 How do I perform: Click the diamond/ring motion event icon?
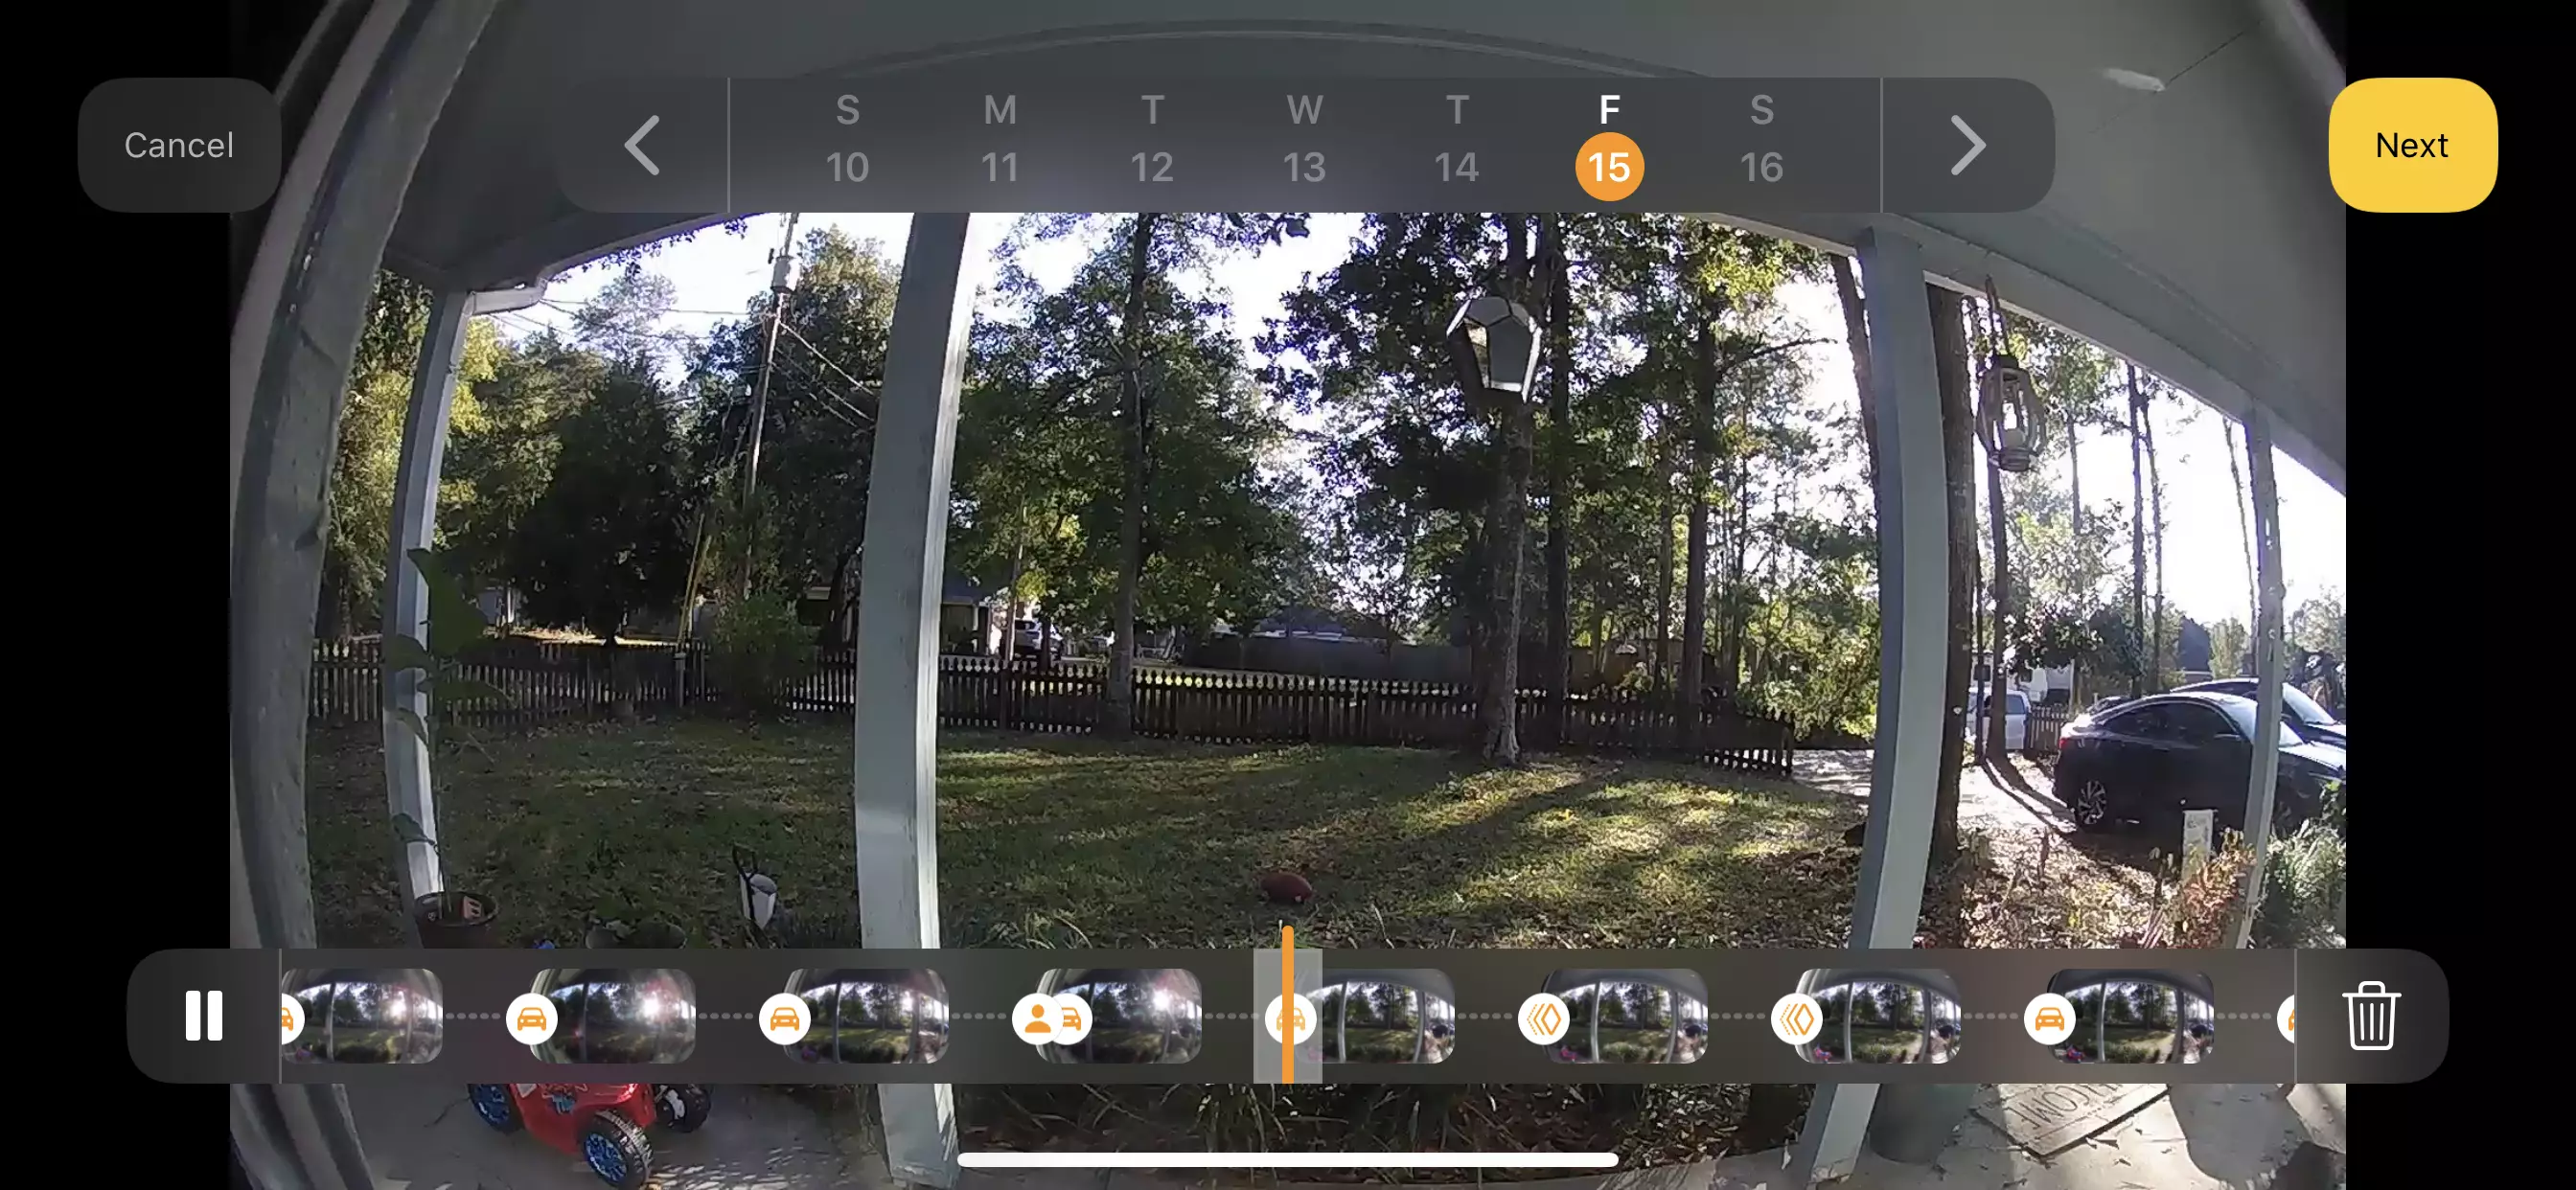pyautogui.click(x=1546, y=1018)
